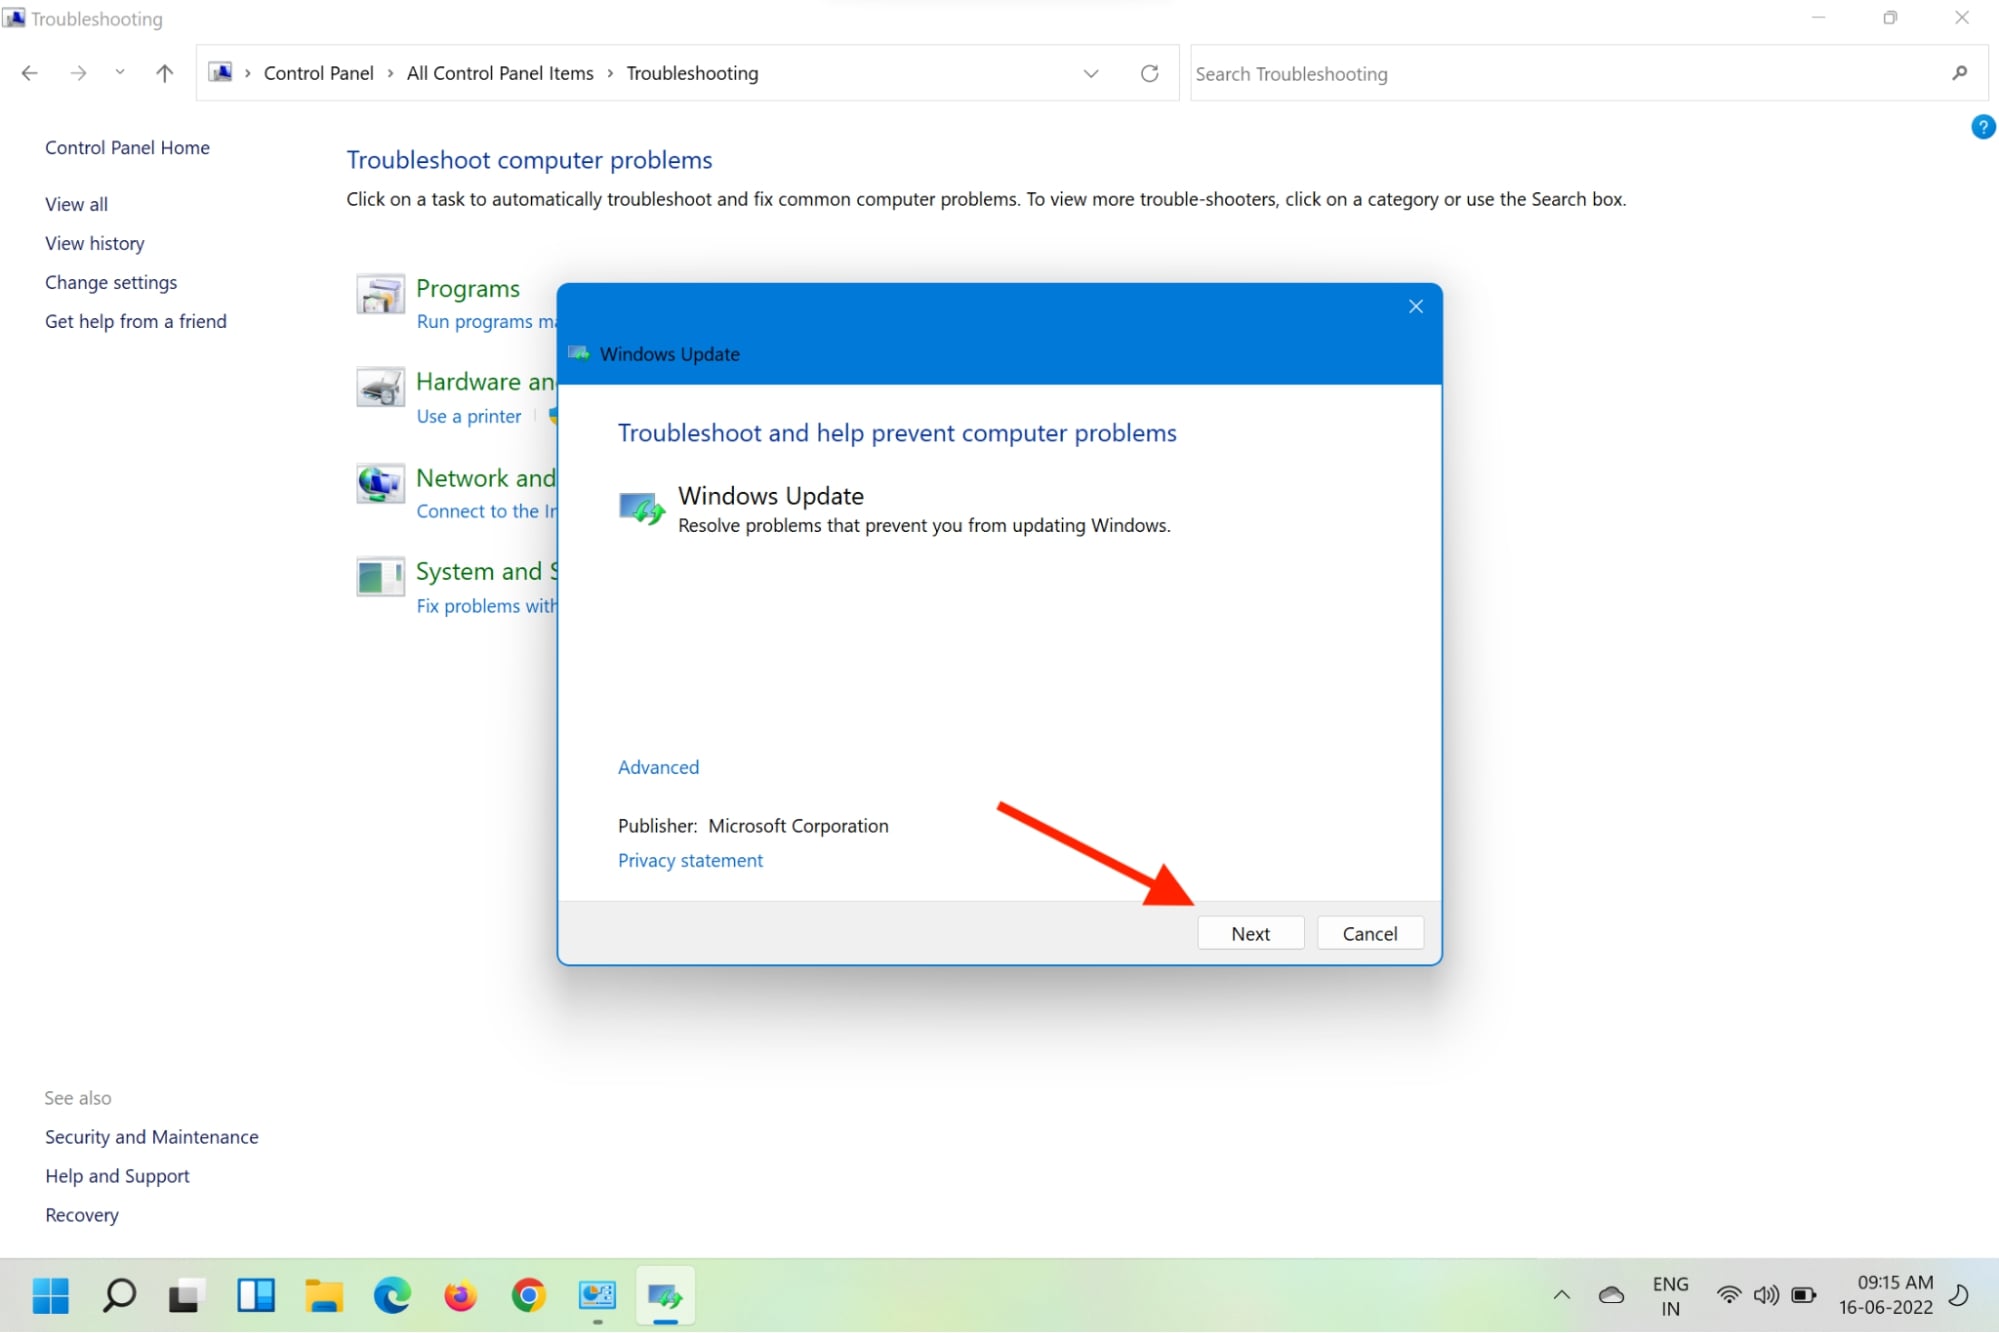Launch Google Chrome from the taskbar
This screenshot has width=1999, height=1333.
(x=528, y=1295)
